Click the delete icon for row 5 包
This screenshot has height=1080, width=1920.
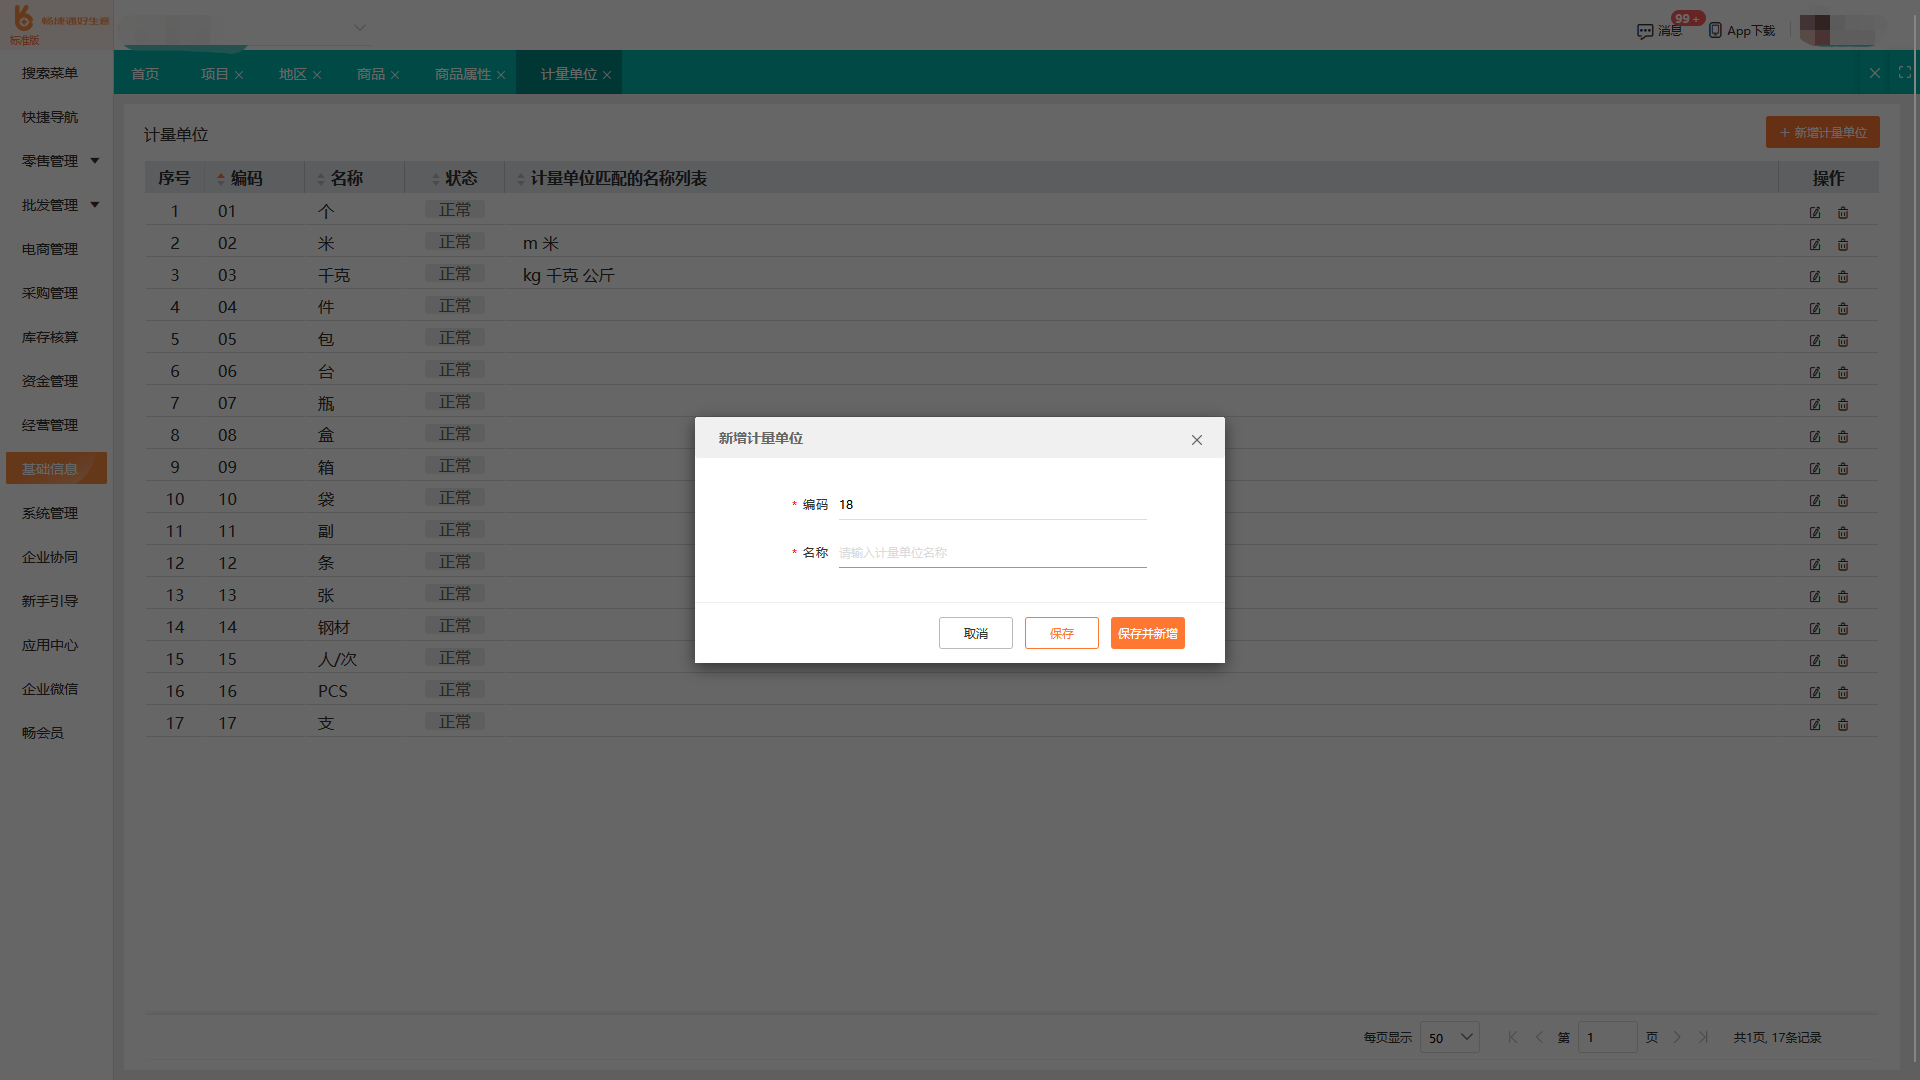click(x=1844, y=339)
